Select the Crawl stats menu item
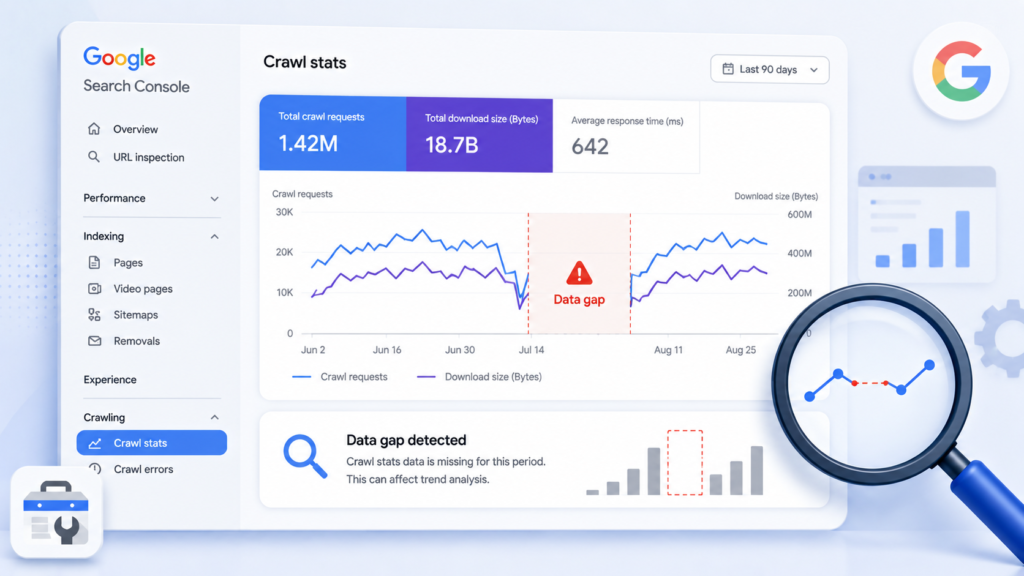This screenshot has width=1024, height=576. 152,443
